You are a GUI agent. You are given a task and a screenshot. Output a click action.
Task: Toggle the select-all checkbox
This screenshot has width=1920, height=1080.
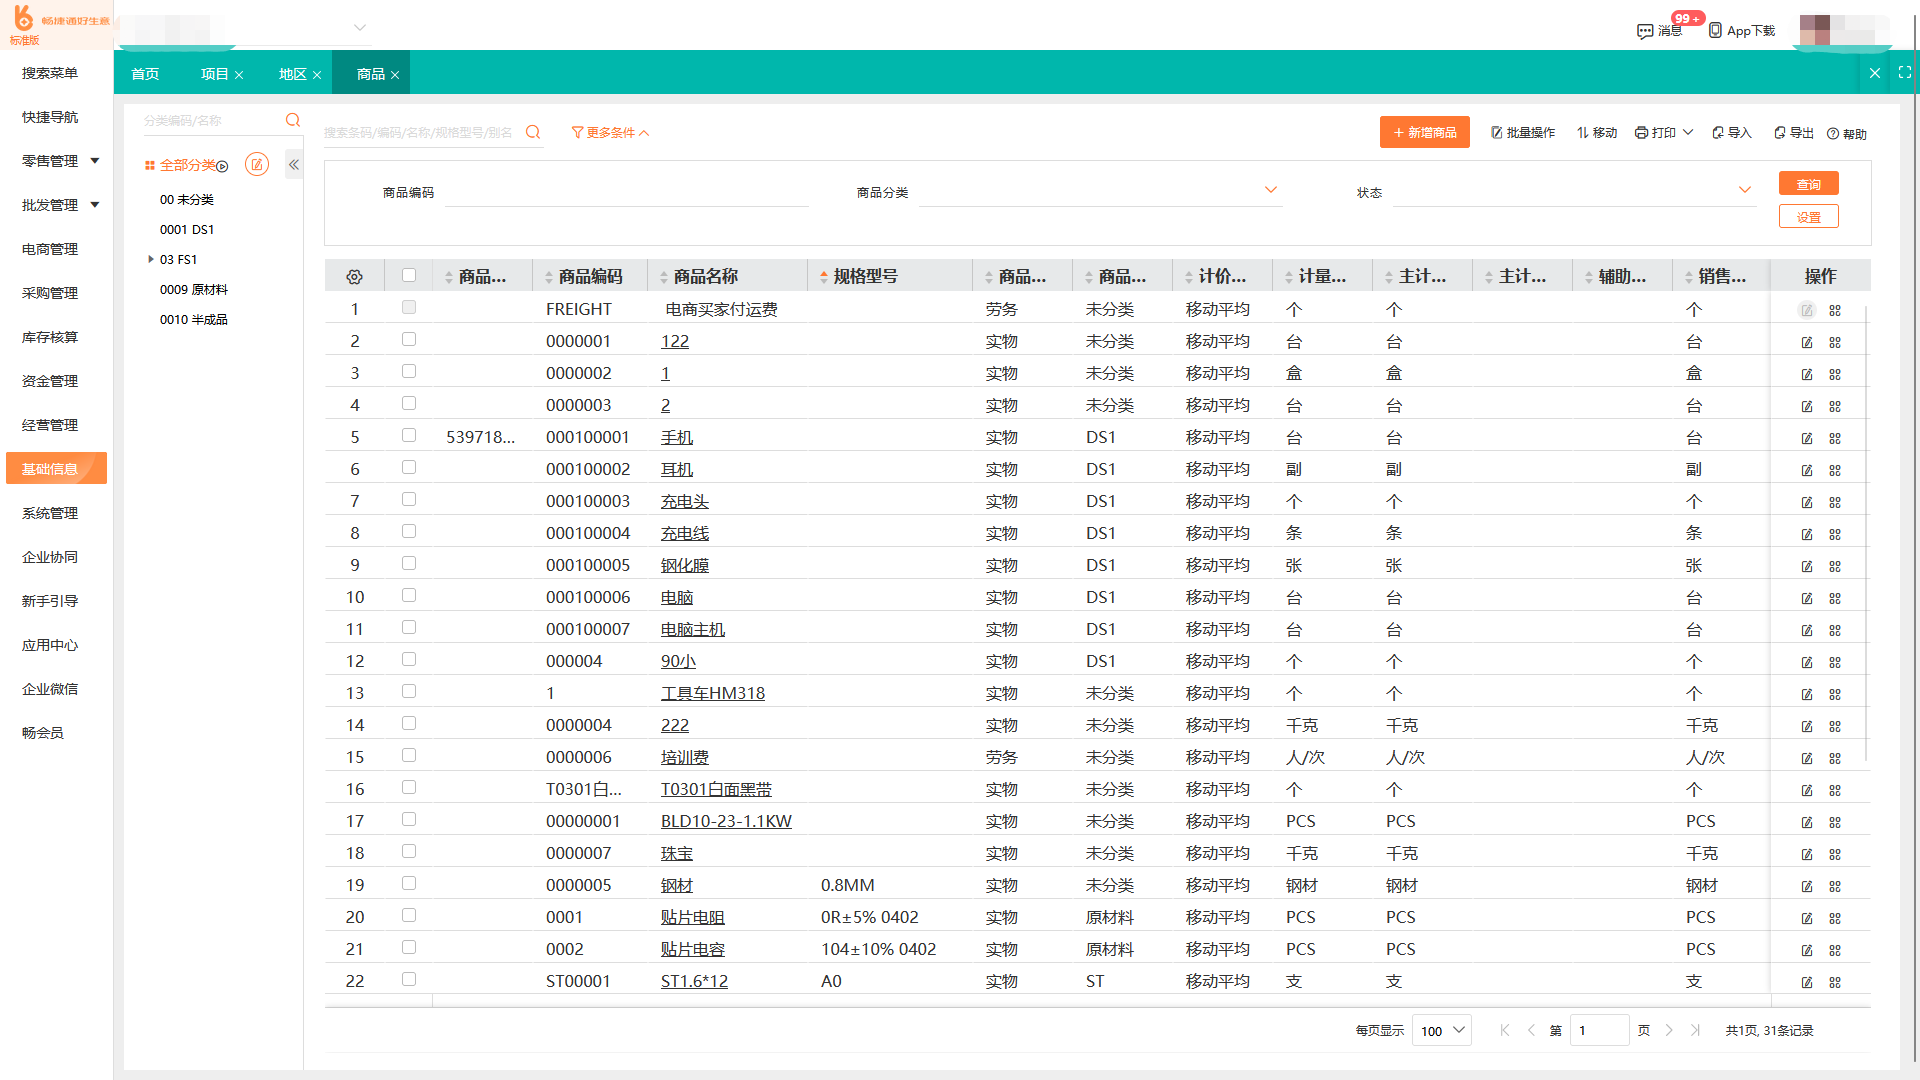tap(410, 276)
